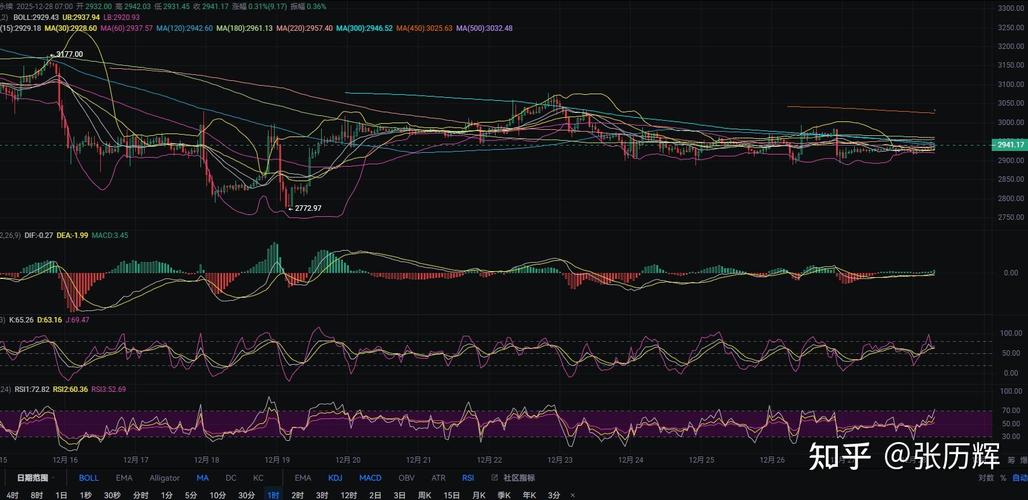Viewport: 1028px width, 500px height.
Task: Switch to the 周K weekly chart
Action: 425,495
